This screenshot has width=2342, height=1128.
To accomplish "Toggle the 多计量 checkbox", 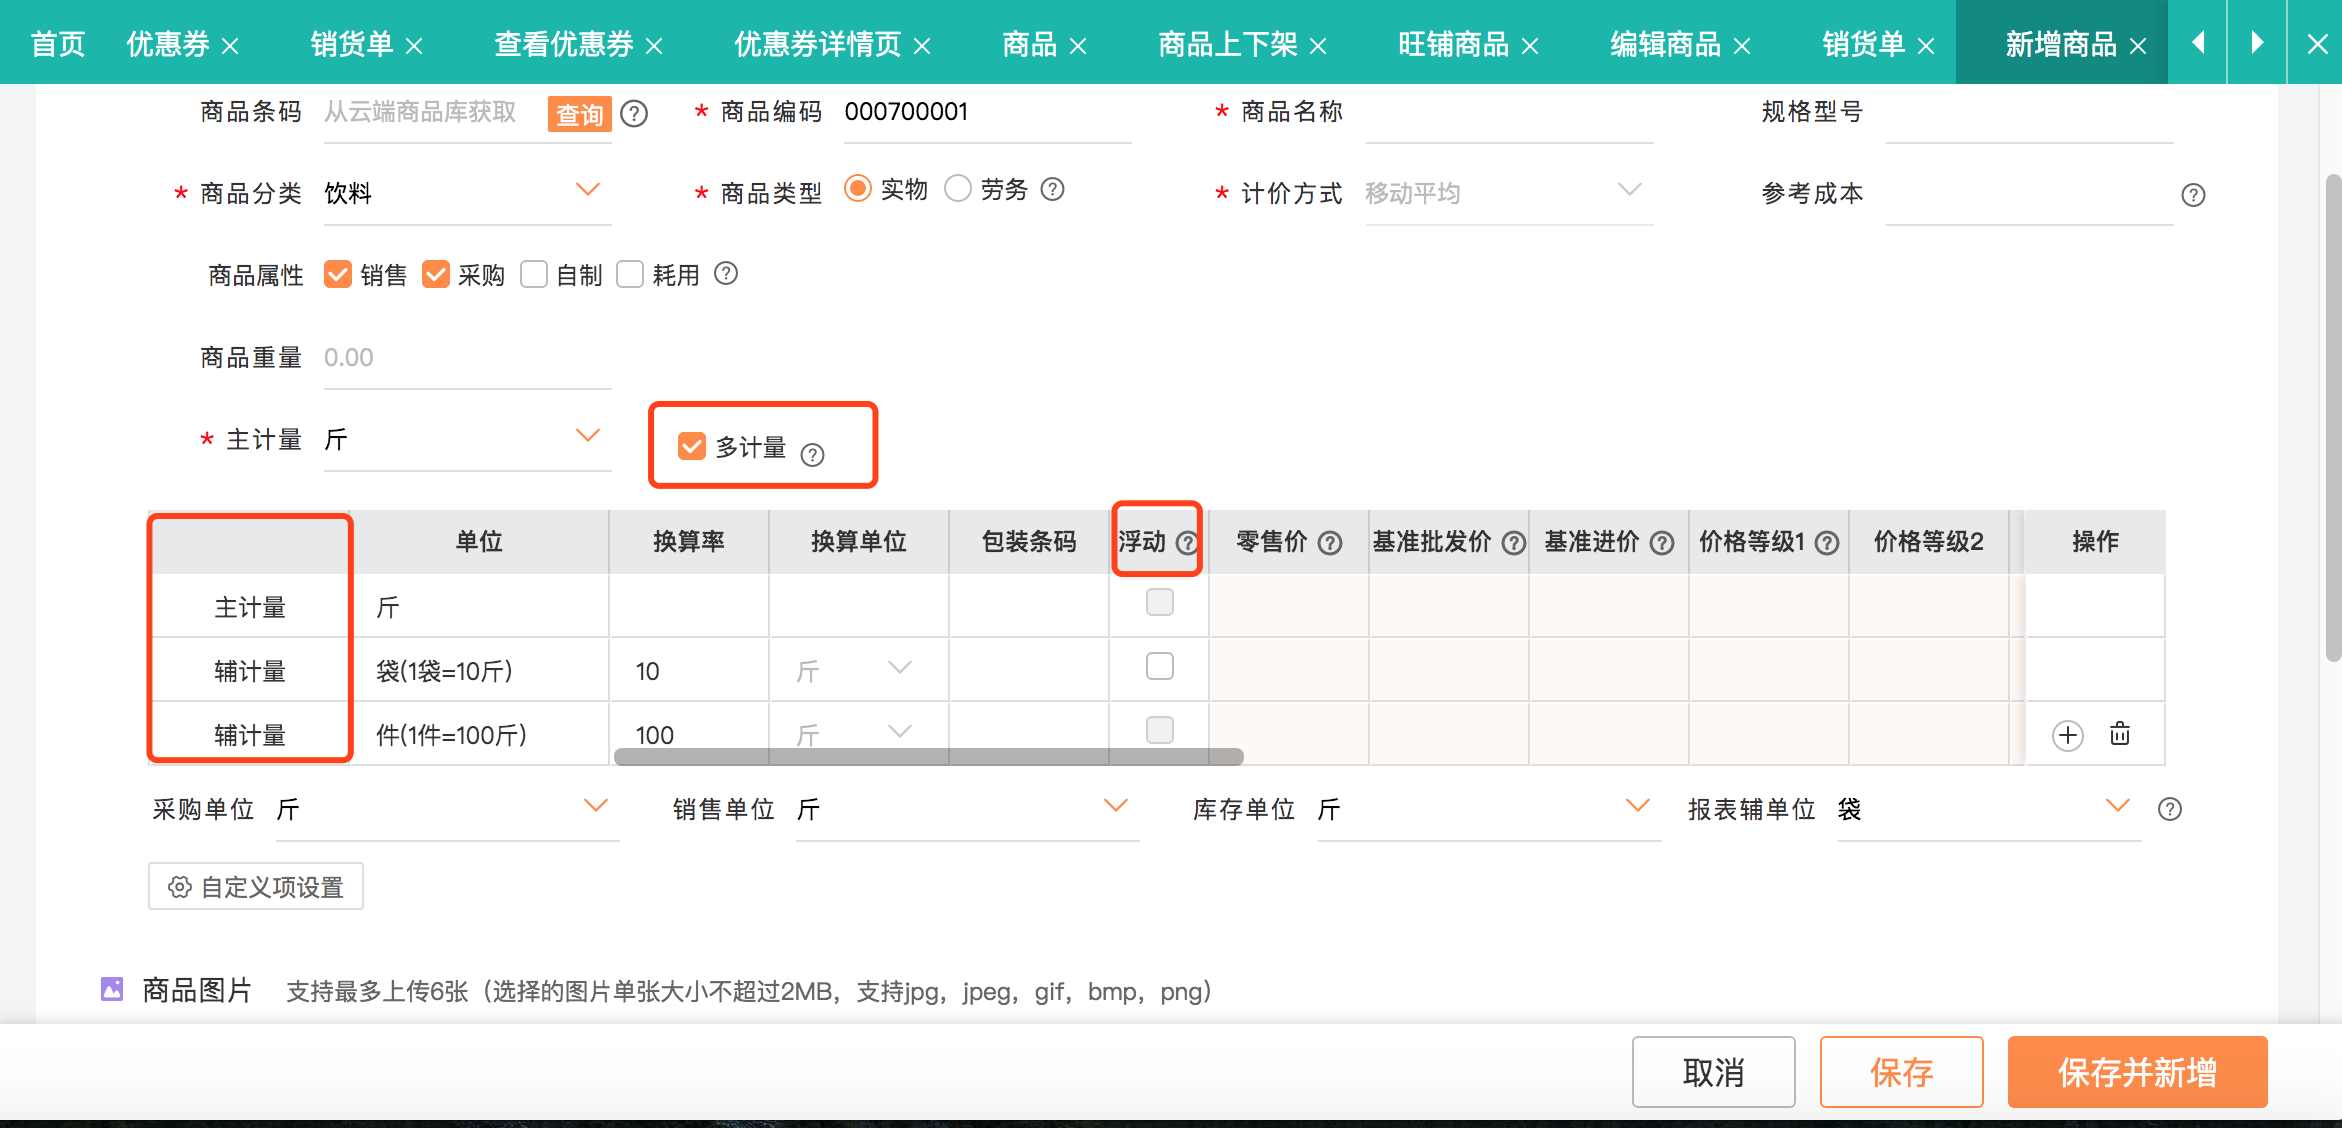I will [x=692, y=448].
